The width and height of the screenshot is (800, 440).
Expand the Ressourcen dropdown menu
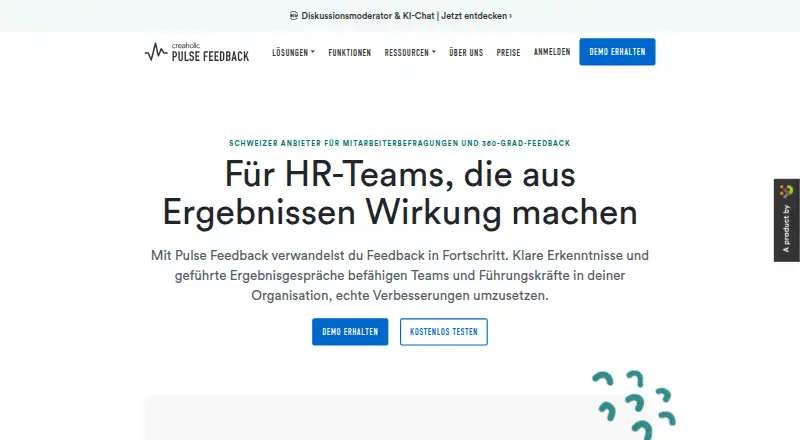pyautogui.click(x=410, y=52)
